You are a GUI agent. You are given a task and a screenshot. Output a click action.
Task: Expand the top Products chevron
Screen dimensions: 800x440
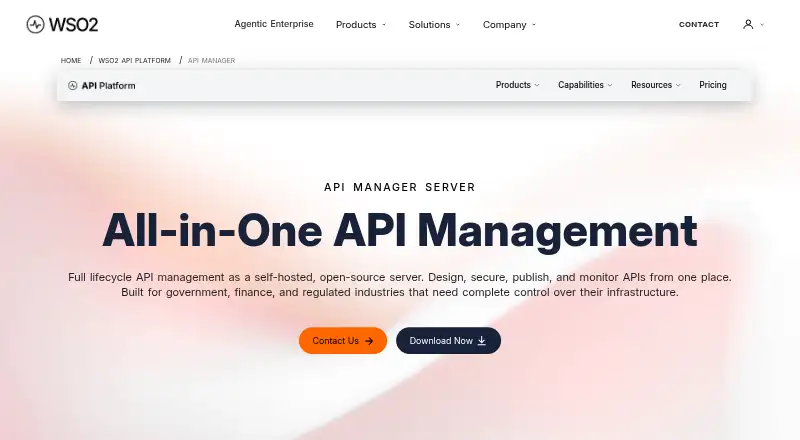384,25
